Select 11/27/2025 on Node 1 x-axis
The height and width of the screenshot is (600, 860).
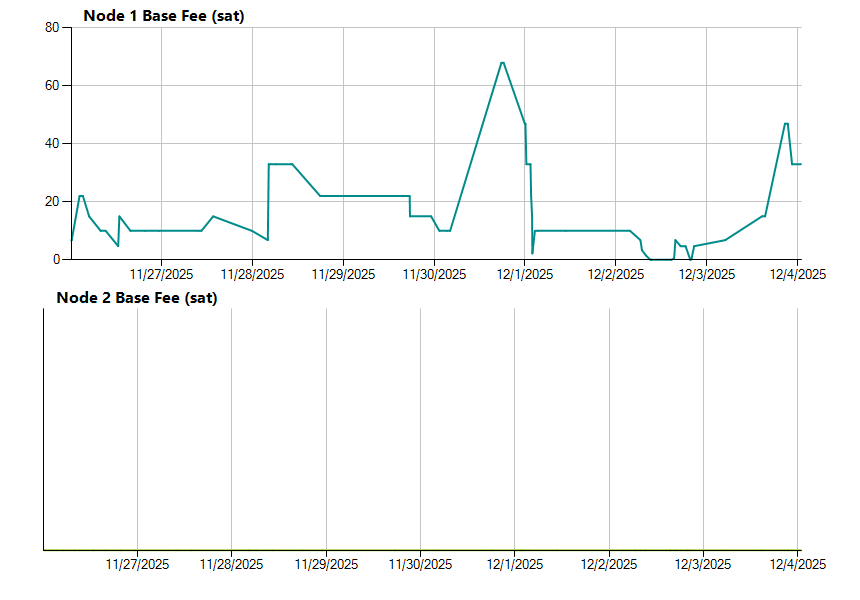[161, 274]
